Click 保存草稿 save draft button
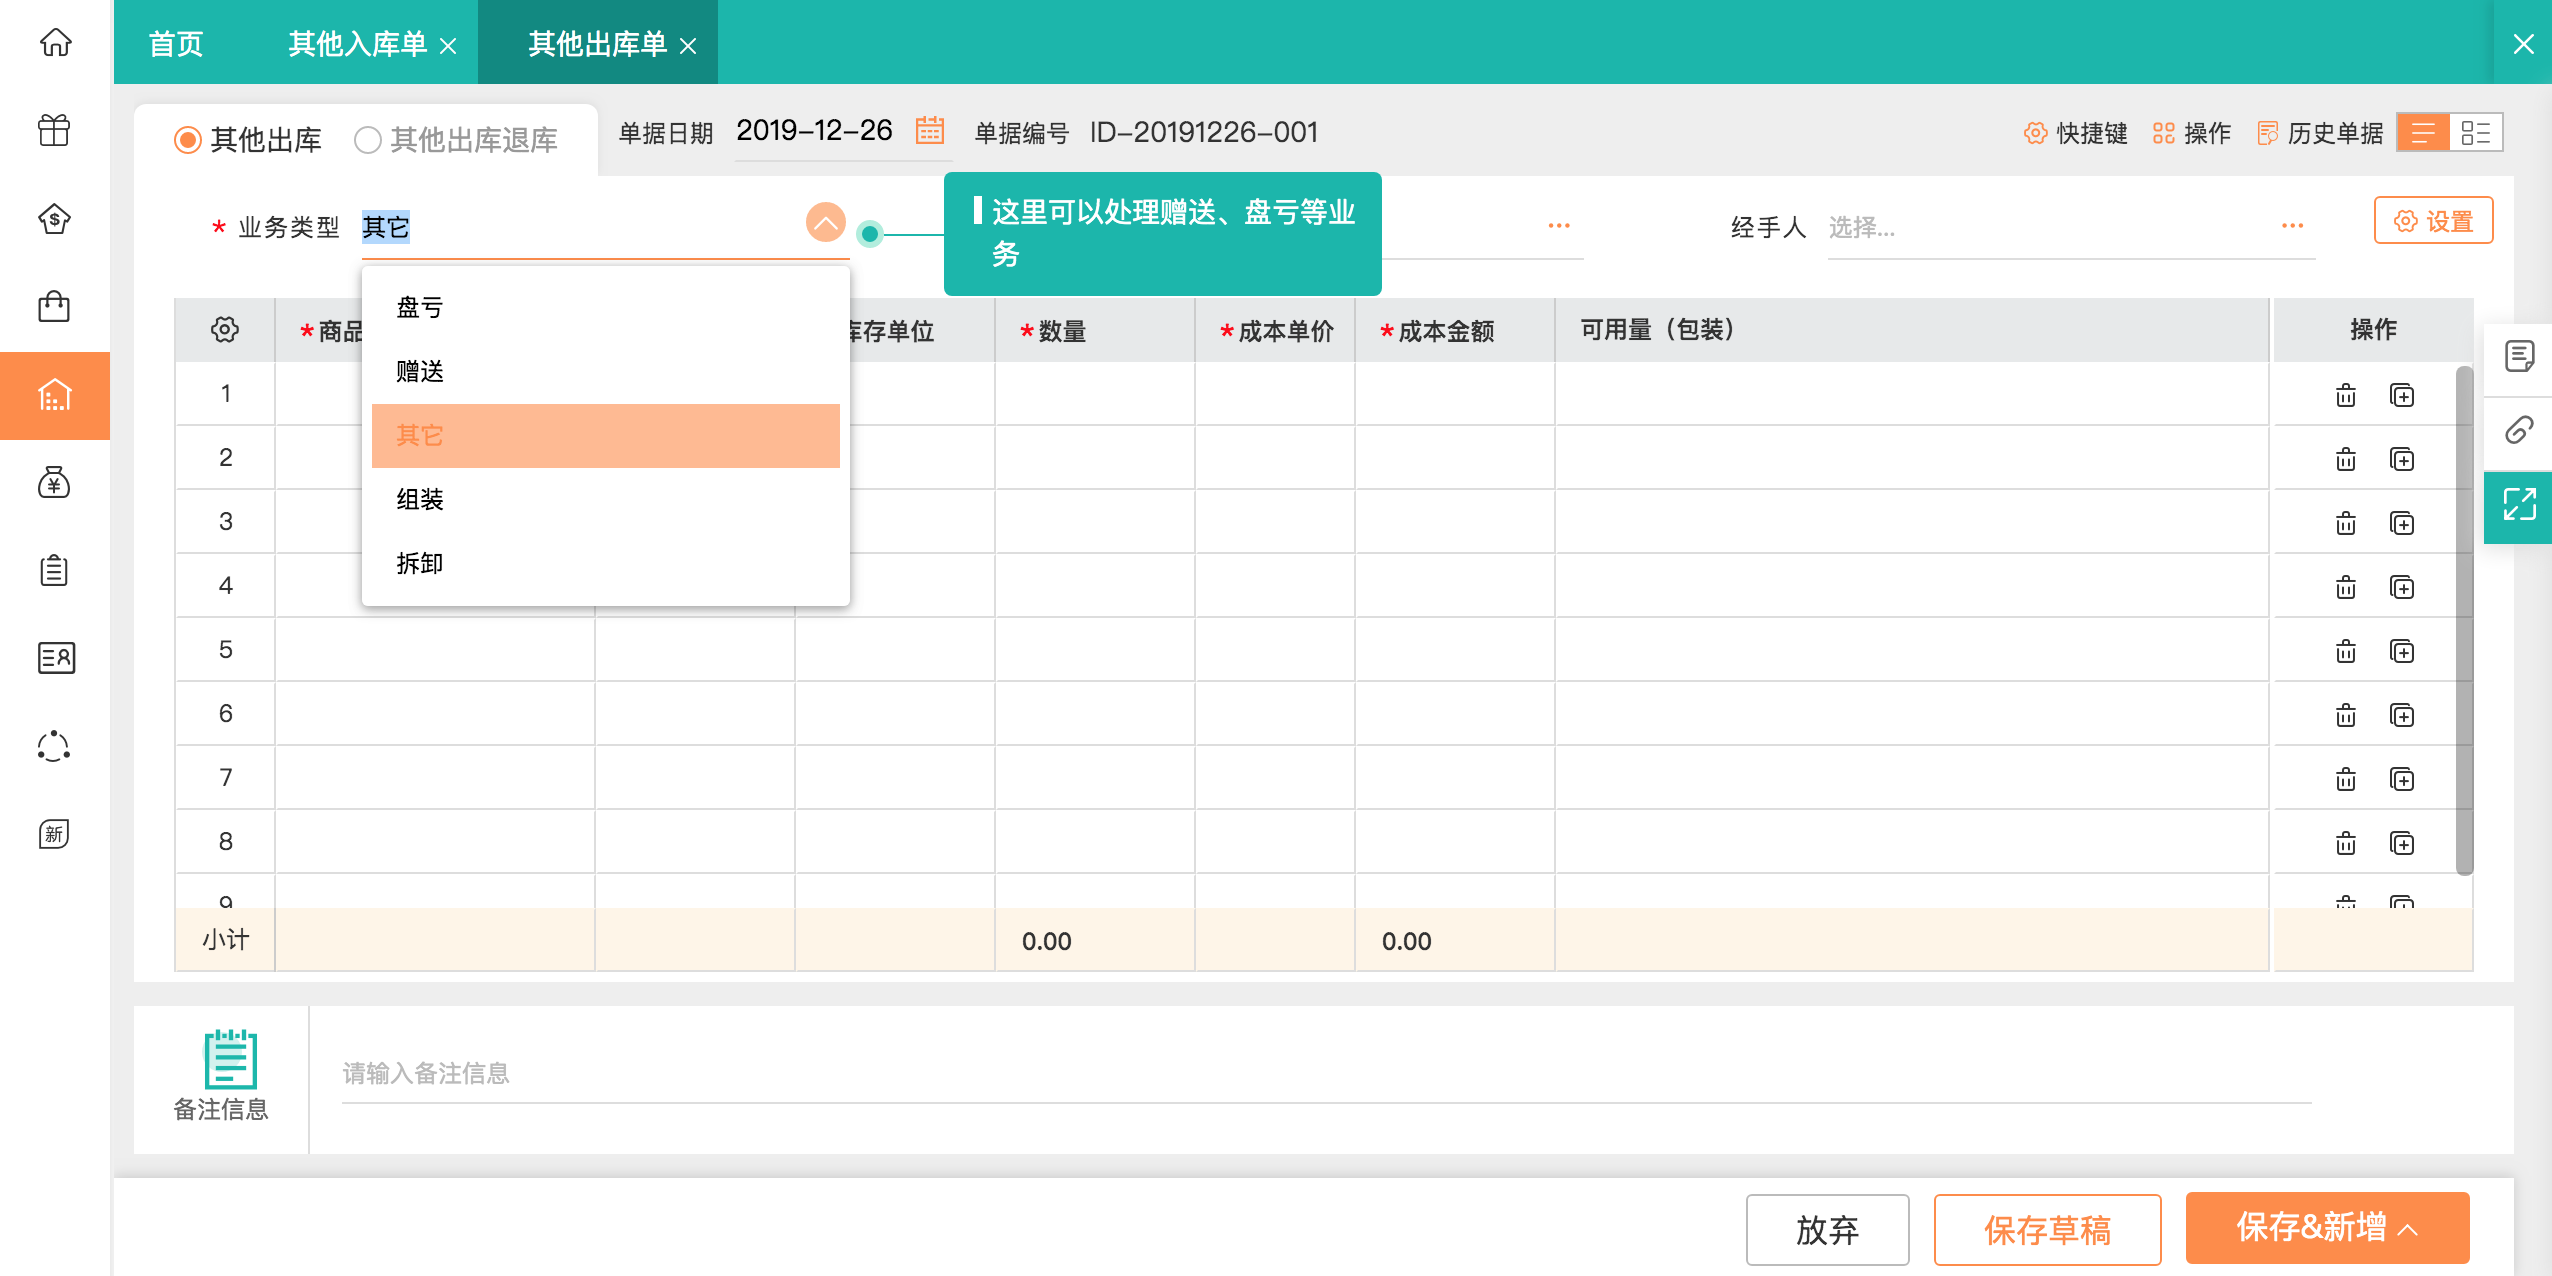This screenshot has height=1276, width=2552. click(x=2046, y=1226)
